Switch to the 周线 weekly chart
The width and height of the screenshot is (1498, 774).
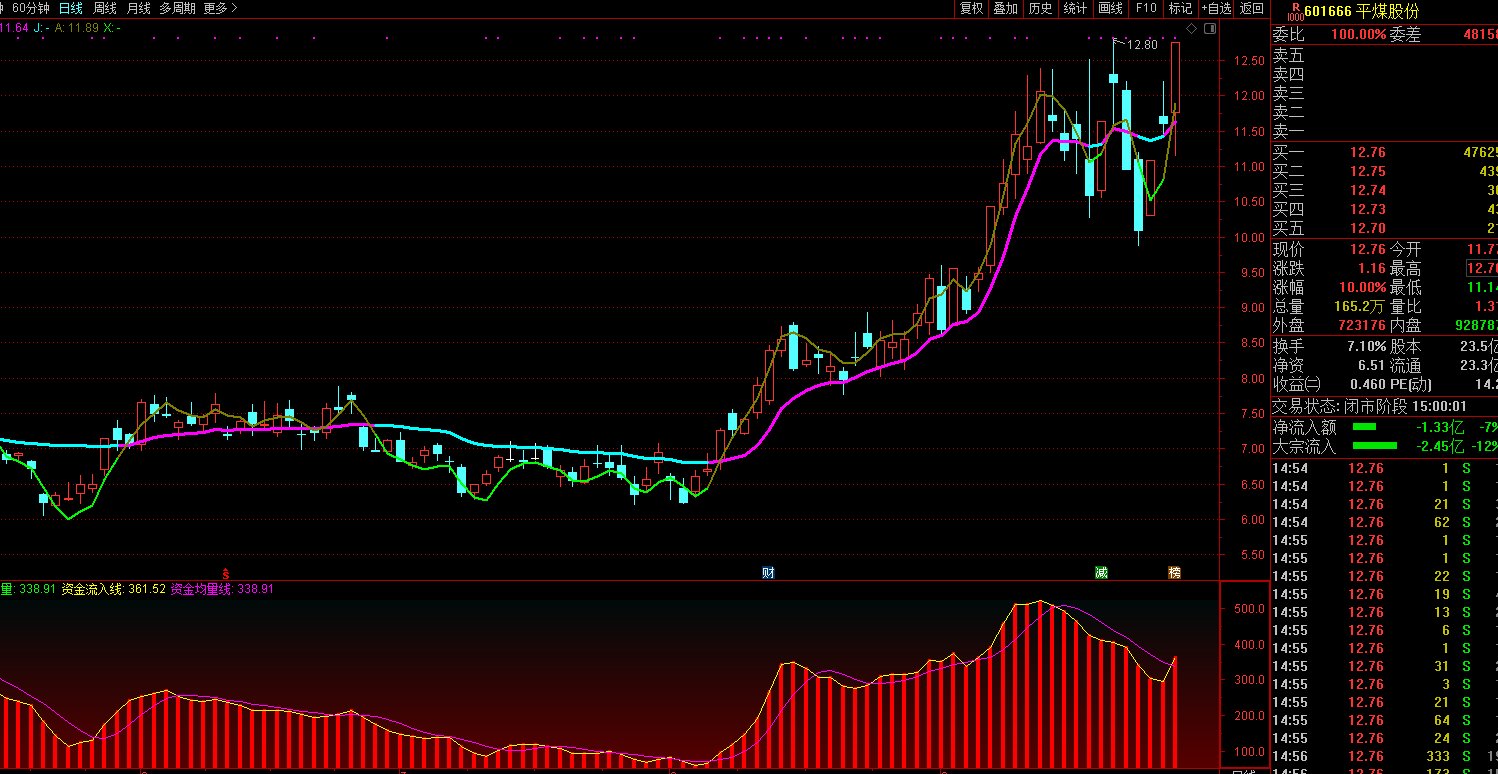click(105, 8)
